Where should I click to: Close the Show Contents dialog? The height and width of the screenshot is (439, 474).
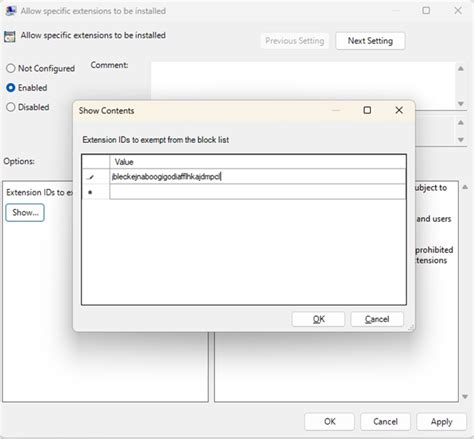(x=399, y=110)
